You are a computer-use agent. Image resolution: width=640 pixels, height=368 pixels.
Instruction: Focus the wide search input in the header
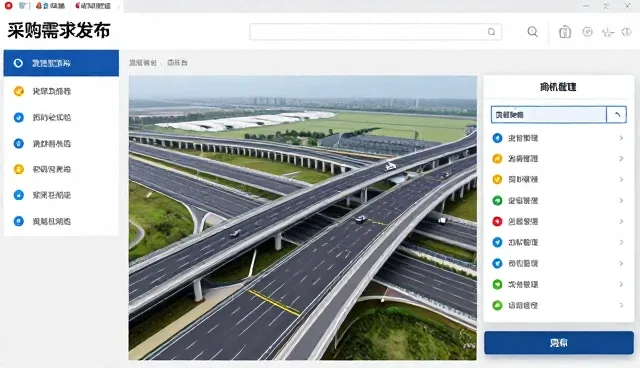376,32
